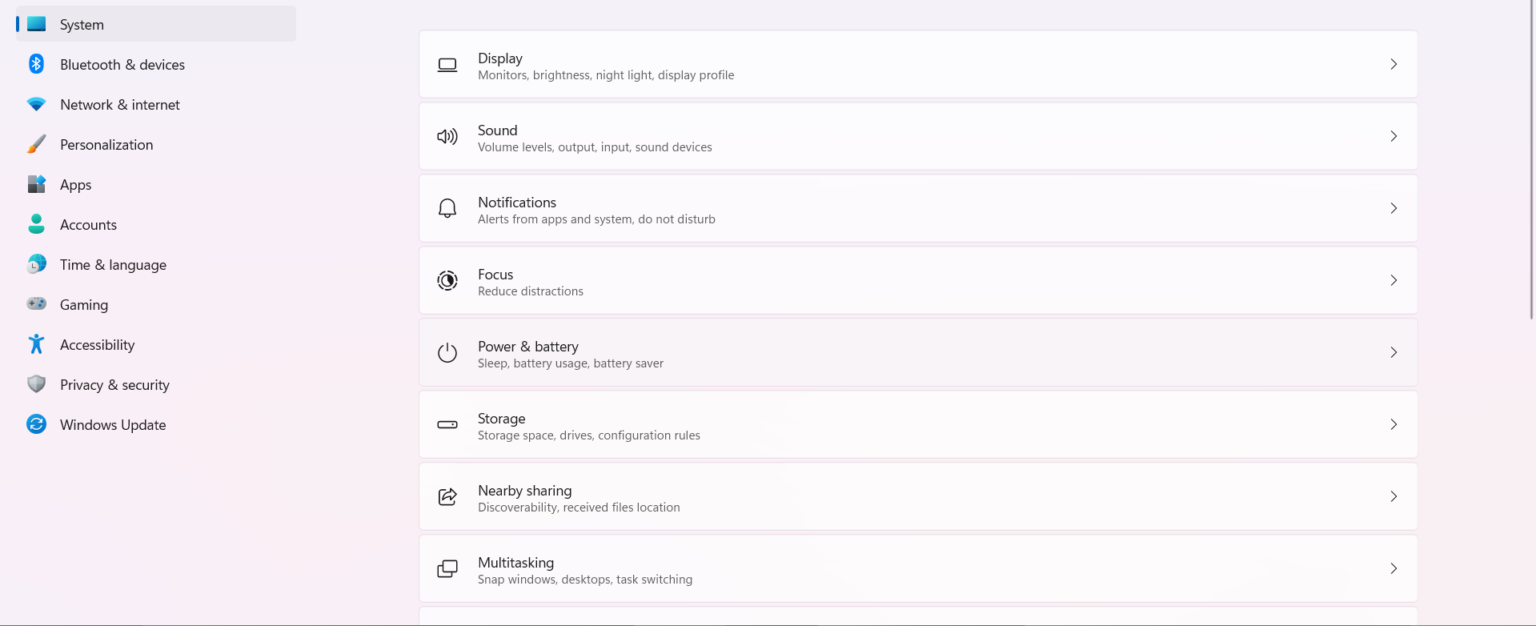This screenshot has height=626, width=1536.
Task: Click the Notifications bell icon
Action: (447, 209)
